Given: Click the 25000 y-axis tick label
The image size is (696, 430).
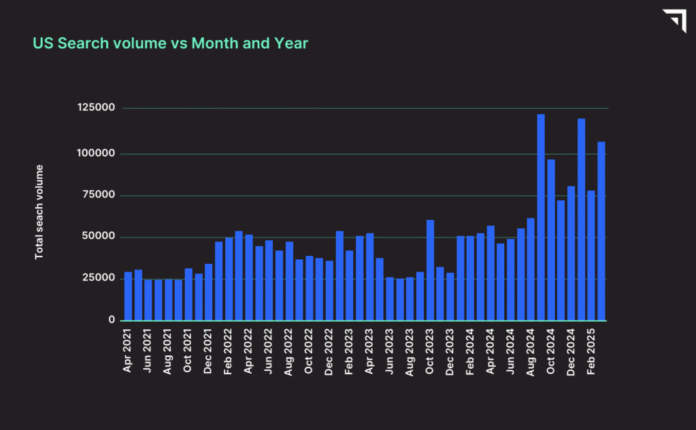Looking at the screenshot, I should 99,278.
